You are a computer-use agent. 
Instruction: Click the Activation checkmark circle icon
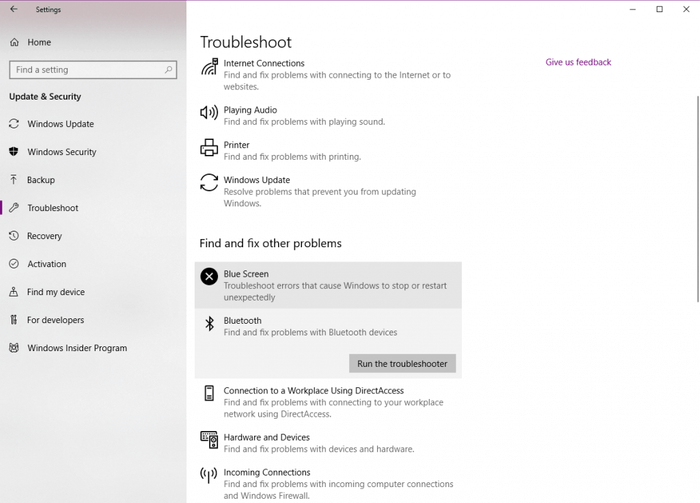(x=14, y=264)
